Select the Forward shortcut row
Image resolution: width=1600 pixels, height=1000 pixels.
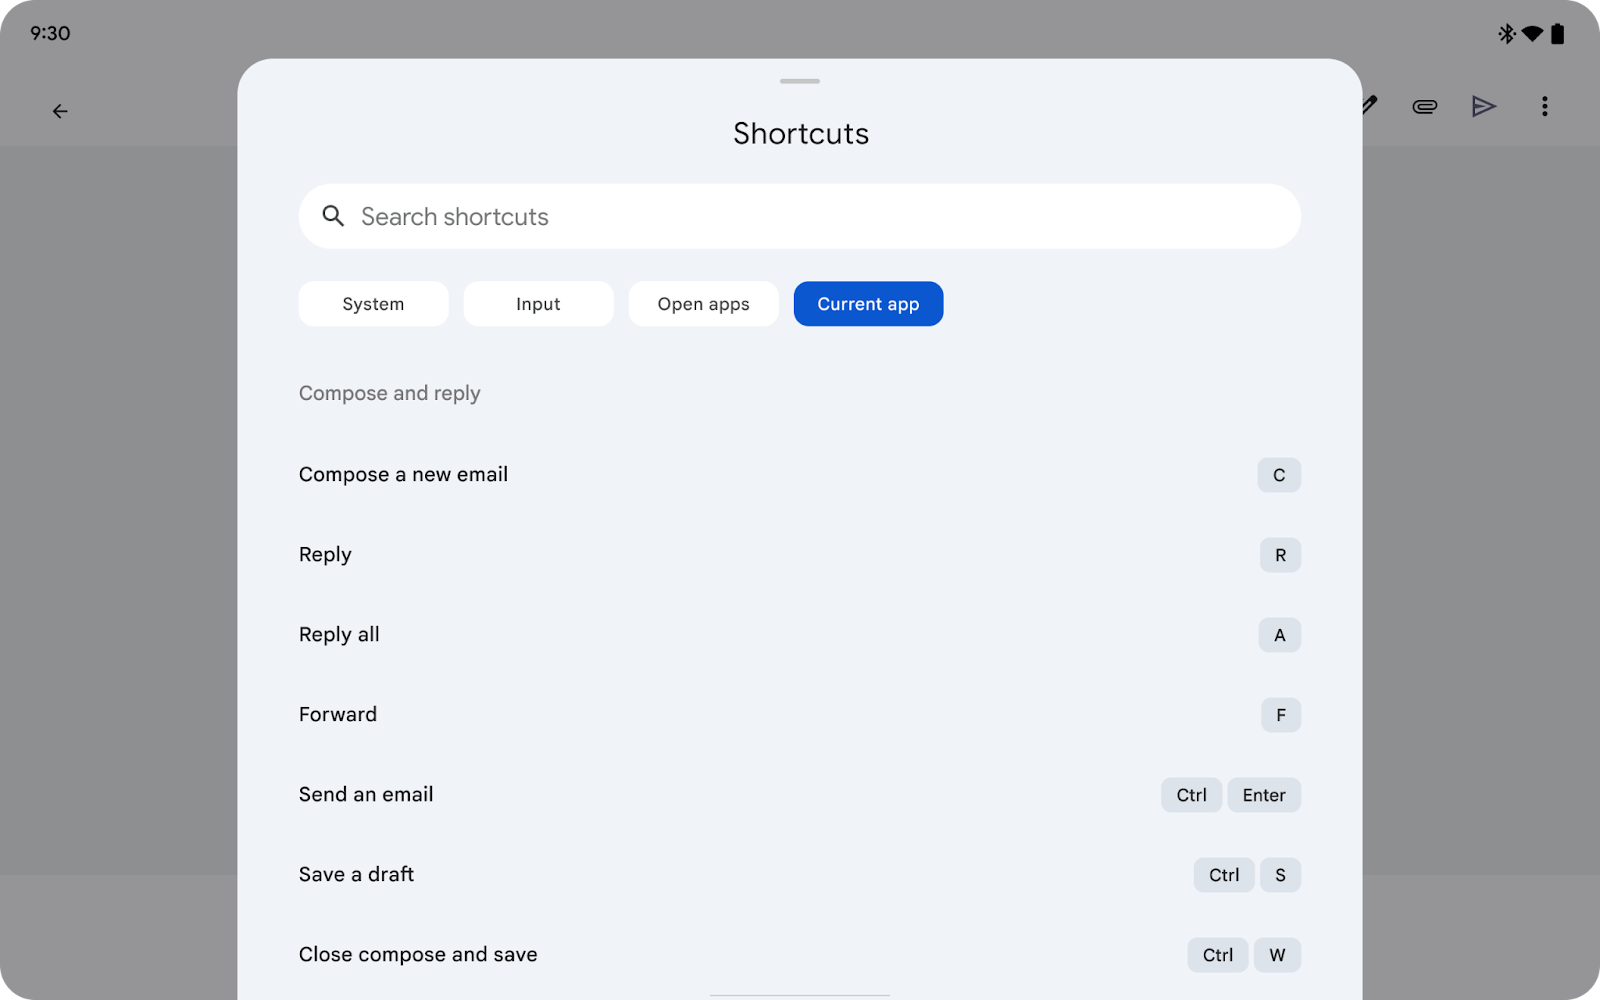pyautogui.click(x=337, y=714)
